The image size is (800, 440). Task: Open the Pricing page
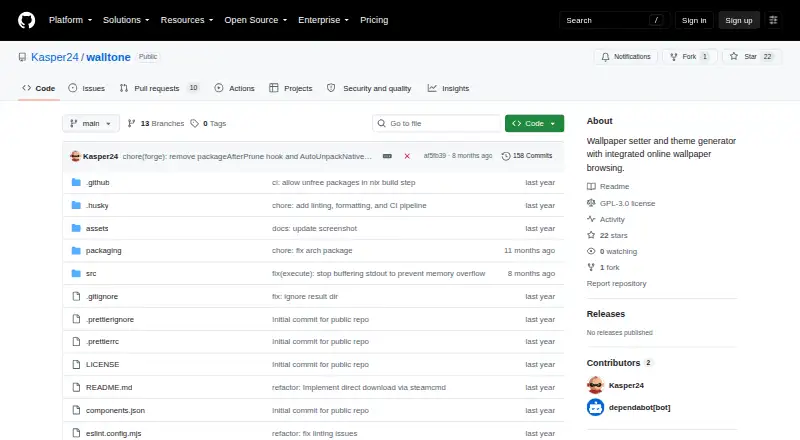374,20
